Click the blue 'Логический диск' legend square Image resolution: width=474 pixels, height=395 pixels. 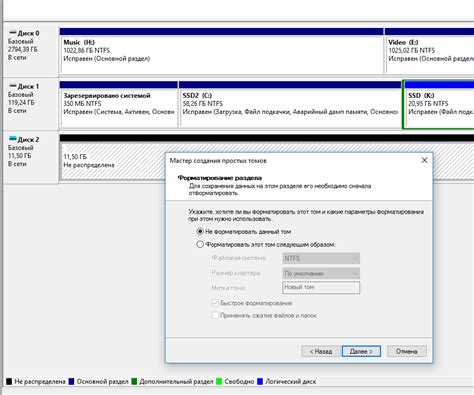260,381
